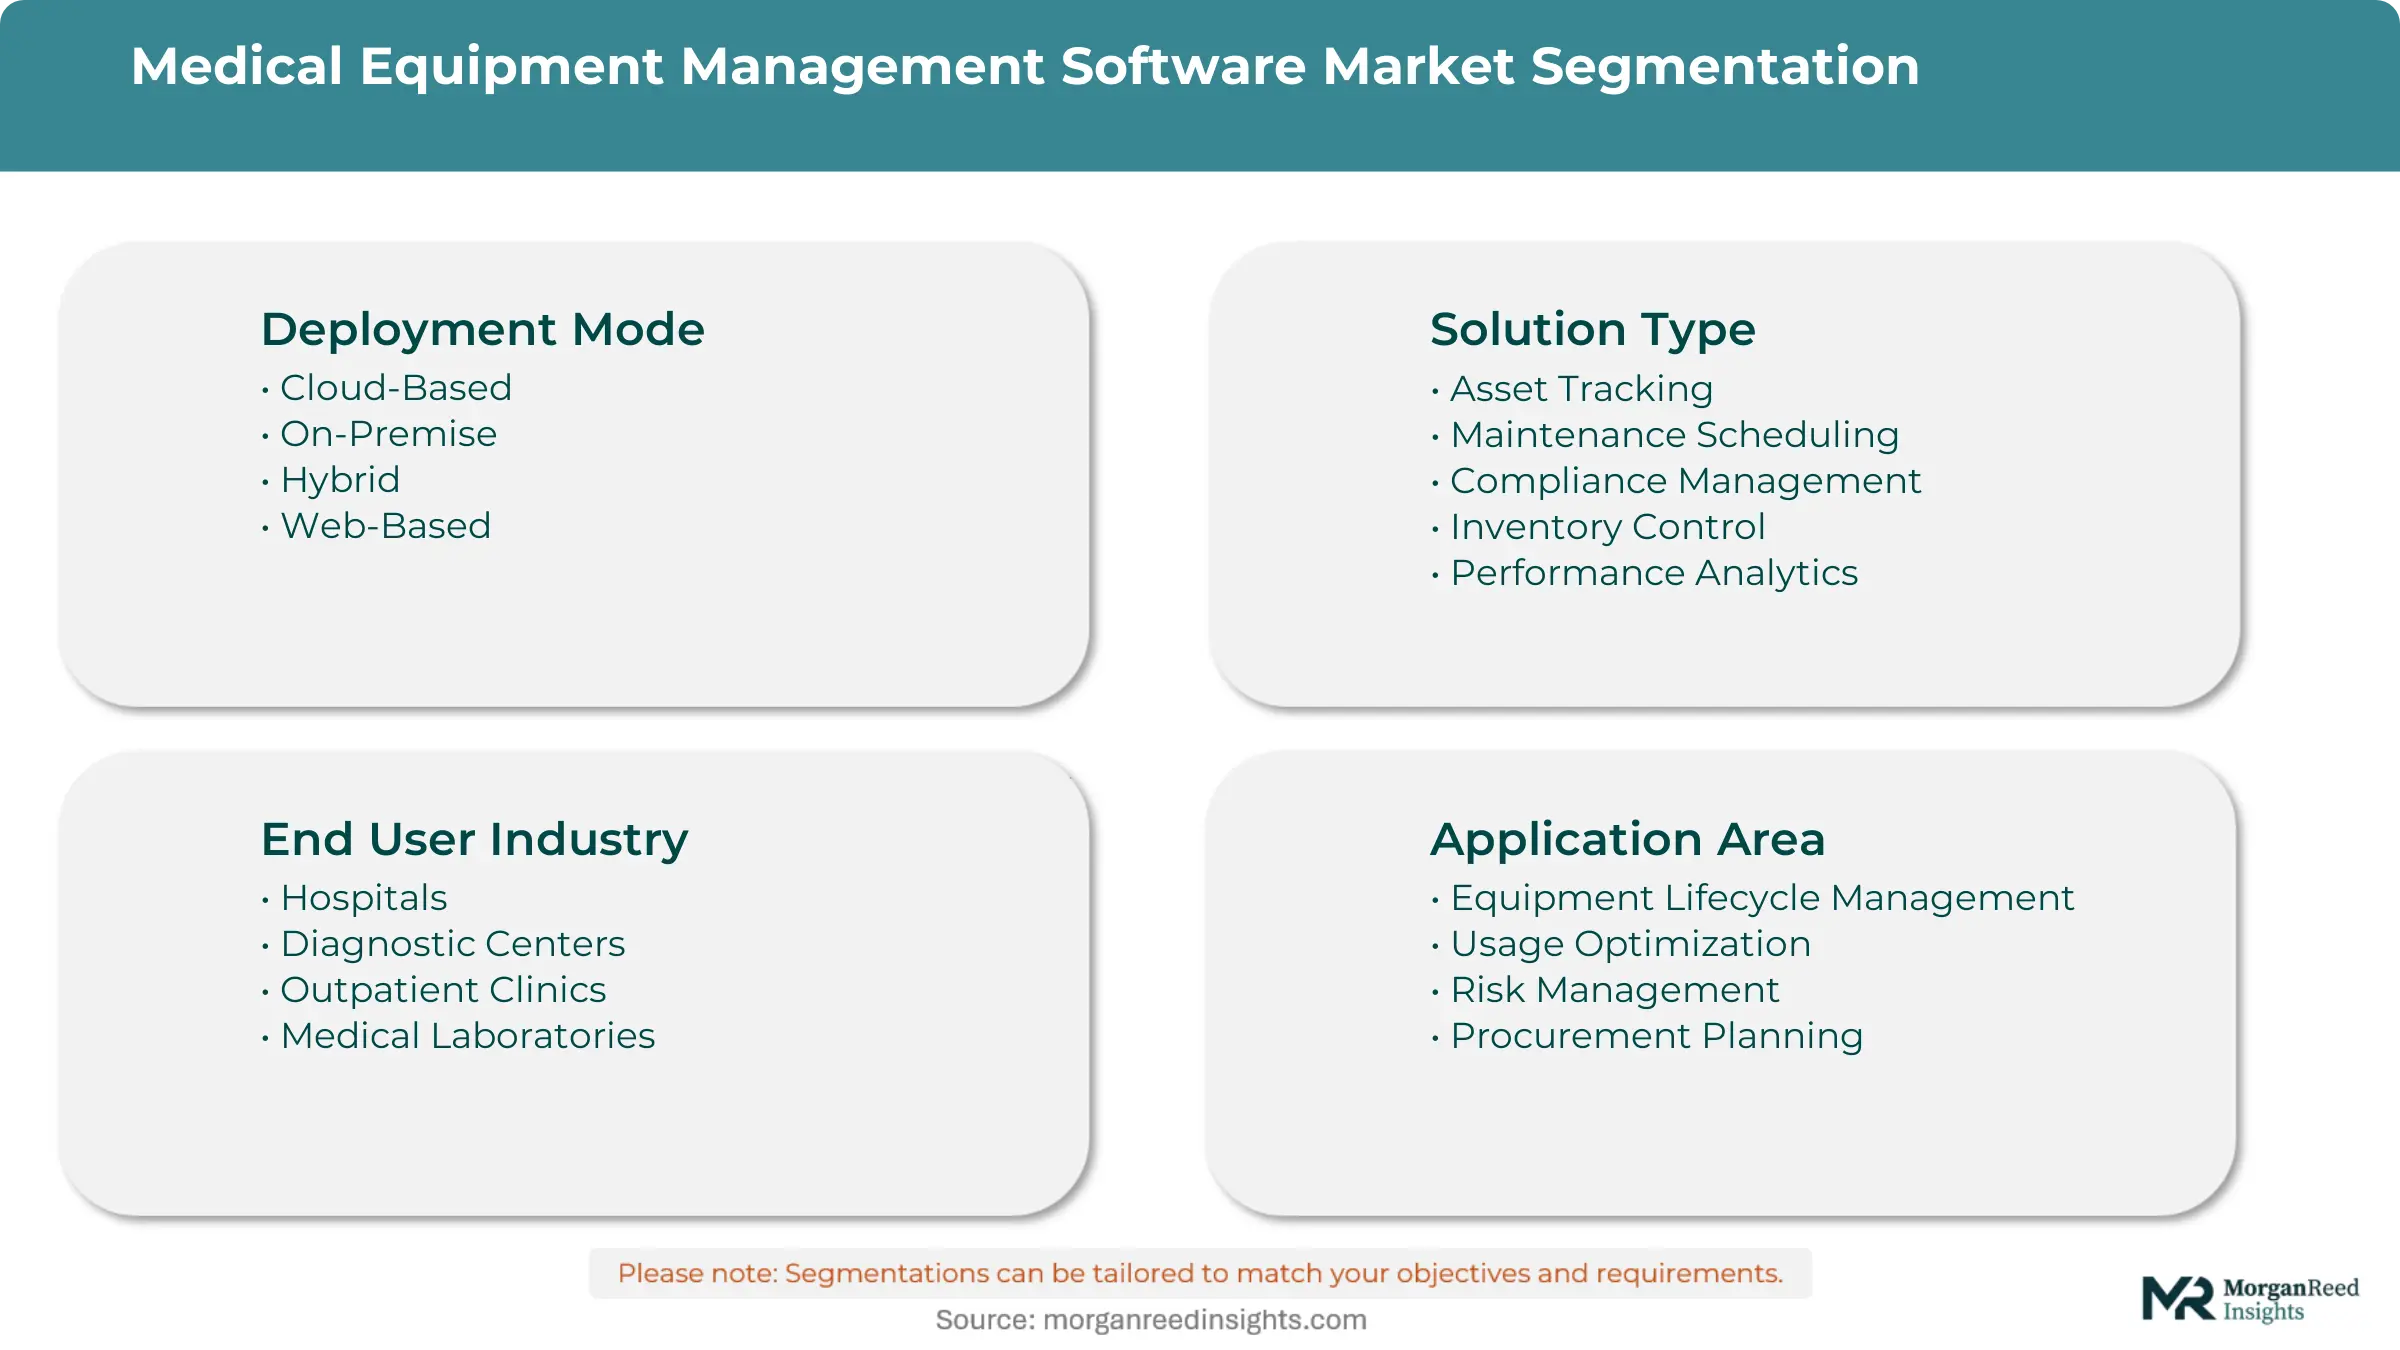Click the Procurement Planning entry
The width and height of the screenshot is (2400, 1350).
pos(1656,1036)
